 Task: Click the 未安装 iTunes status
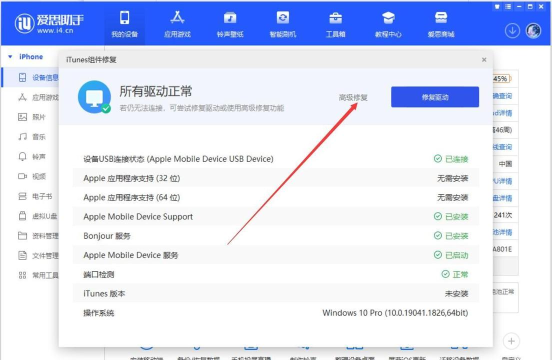tap(457, 293)
